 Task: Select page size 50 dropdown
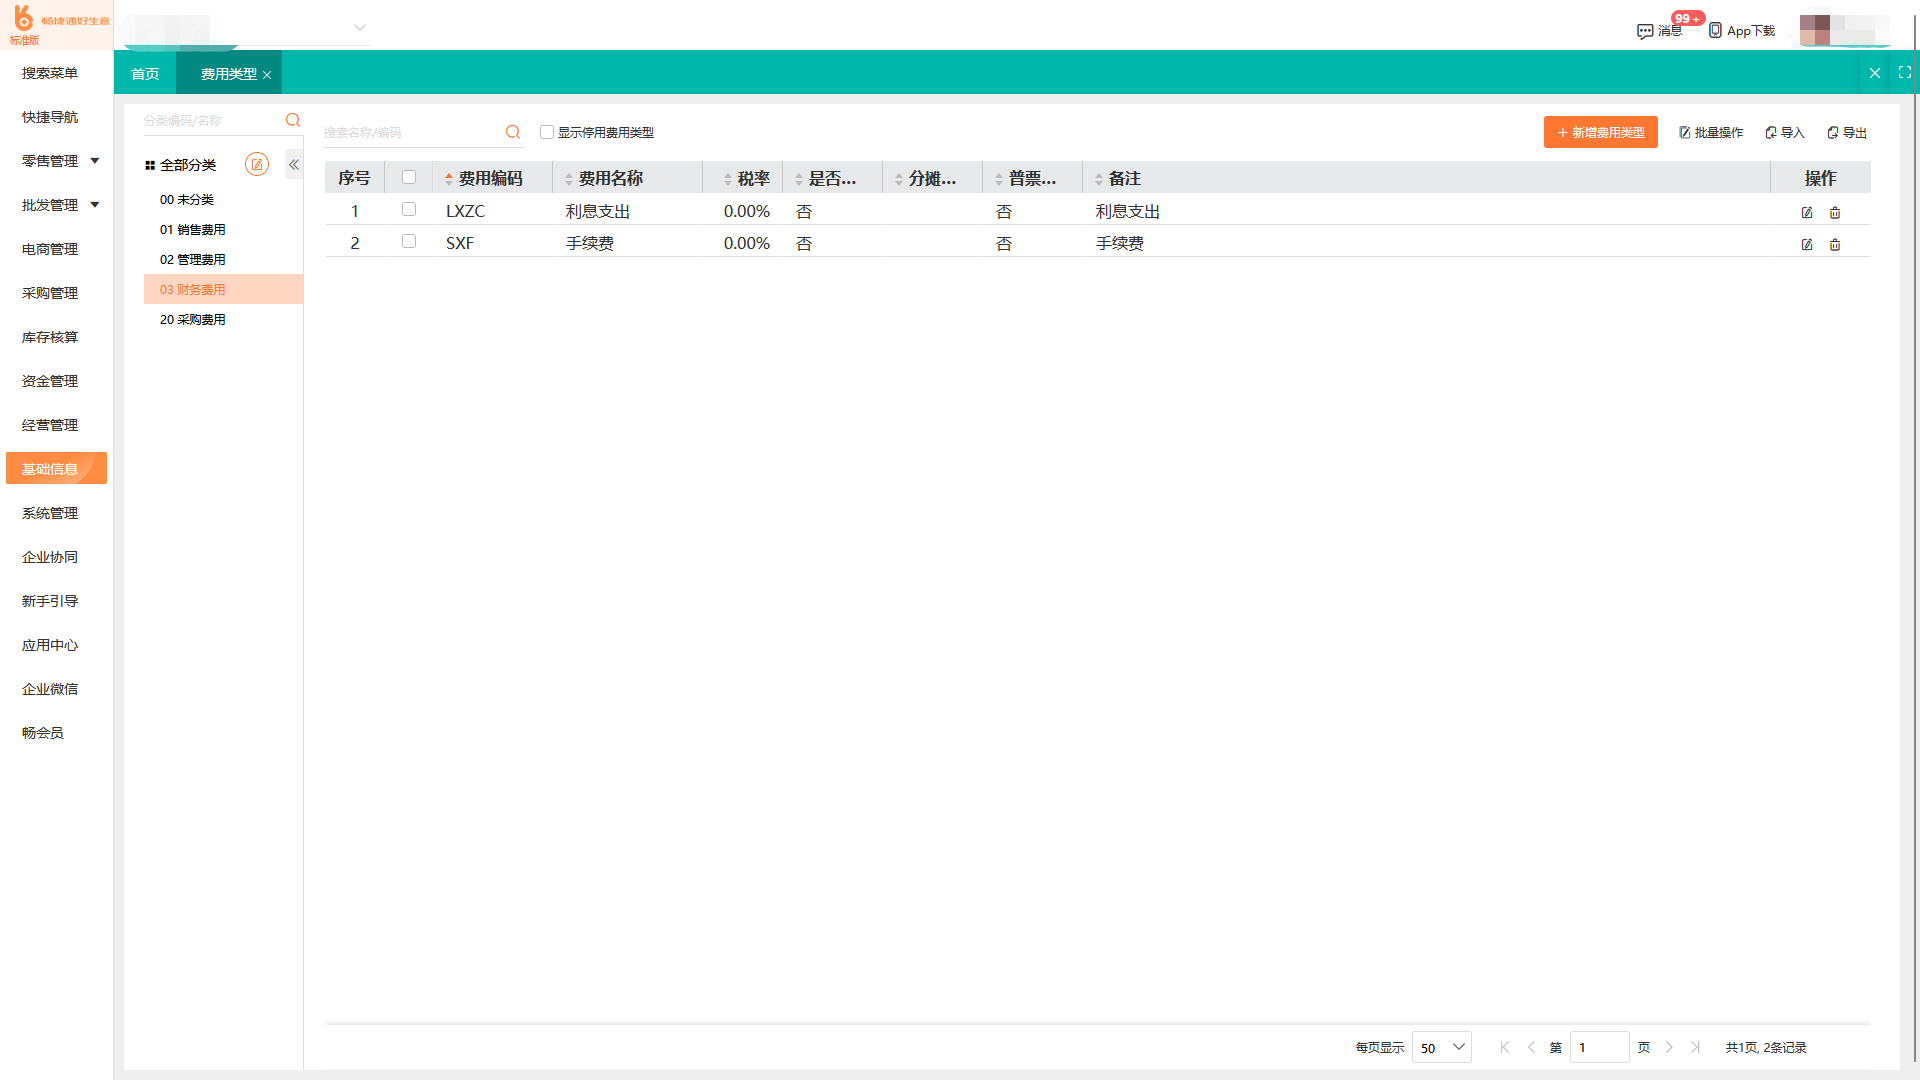[x=1441, y=1047]
